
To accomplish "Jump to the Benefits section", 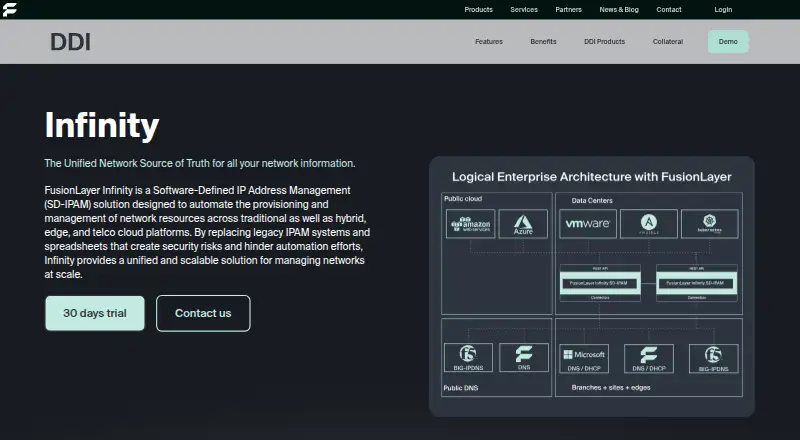I will coord(543,42).
